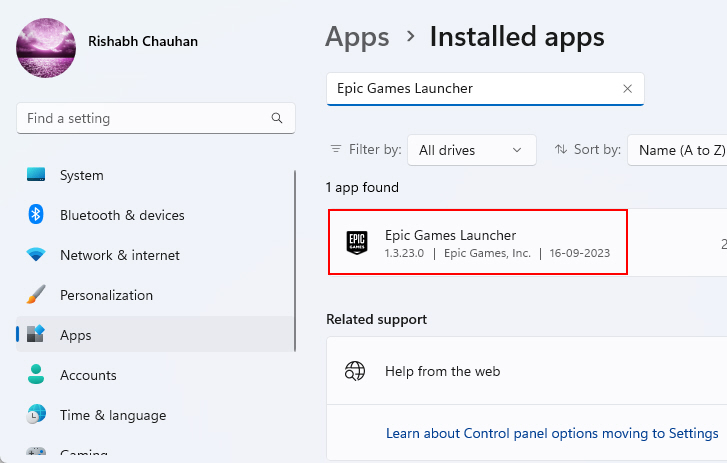Open the All drives filter dropdown
This screenshot has width=727, height=463.
tap(472, 150)
